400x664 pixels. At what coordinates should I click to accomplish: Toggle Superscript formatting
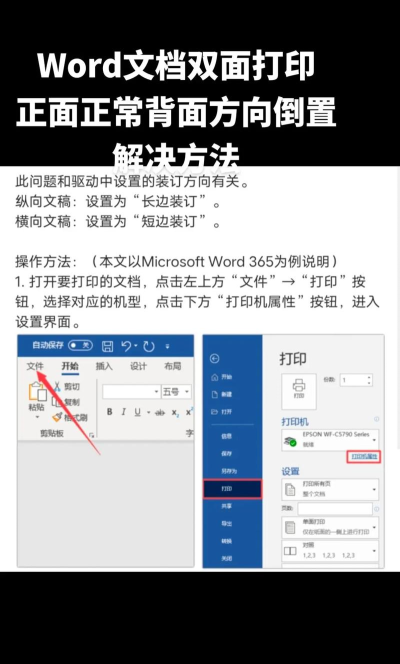(x=189, y=412)
